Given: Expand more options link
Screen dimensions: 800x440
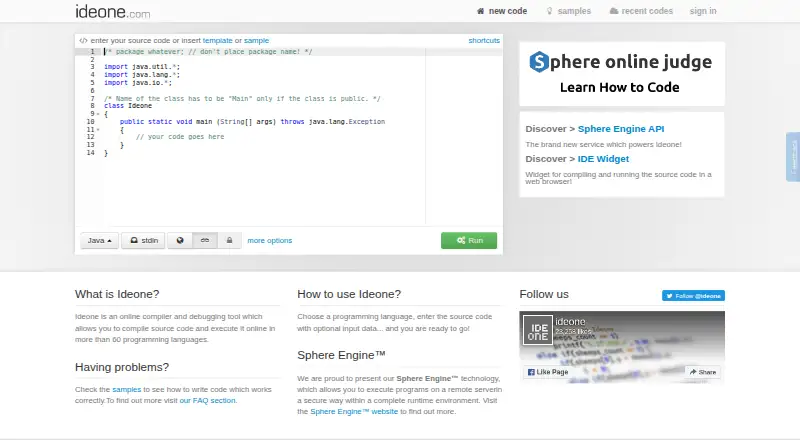Looking at the screenshot, I should [x=270, y=240].
